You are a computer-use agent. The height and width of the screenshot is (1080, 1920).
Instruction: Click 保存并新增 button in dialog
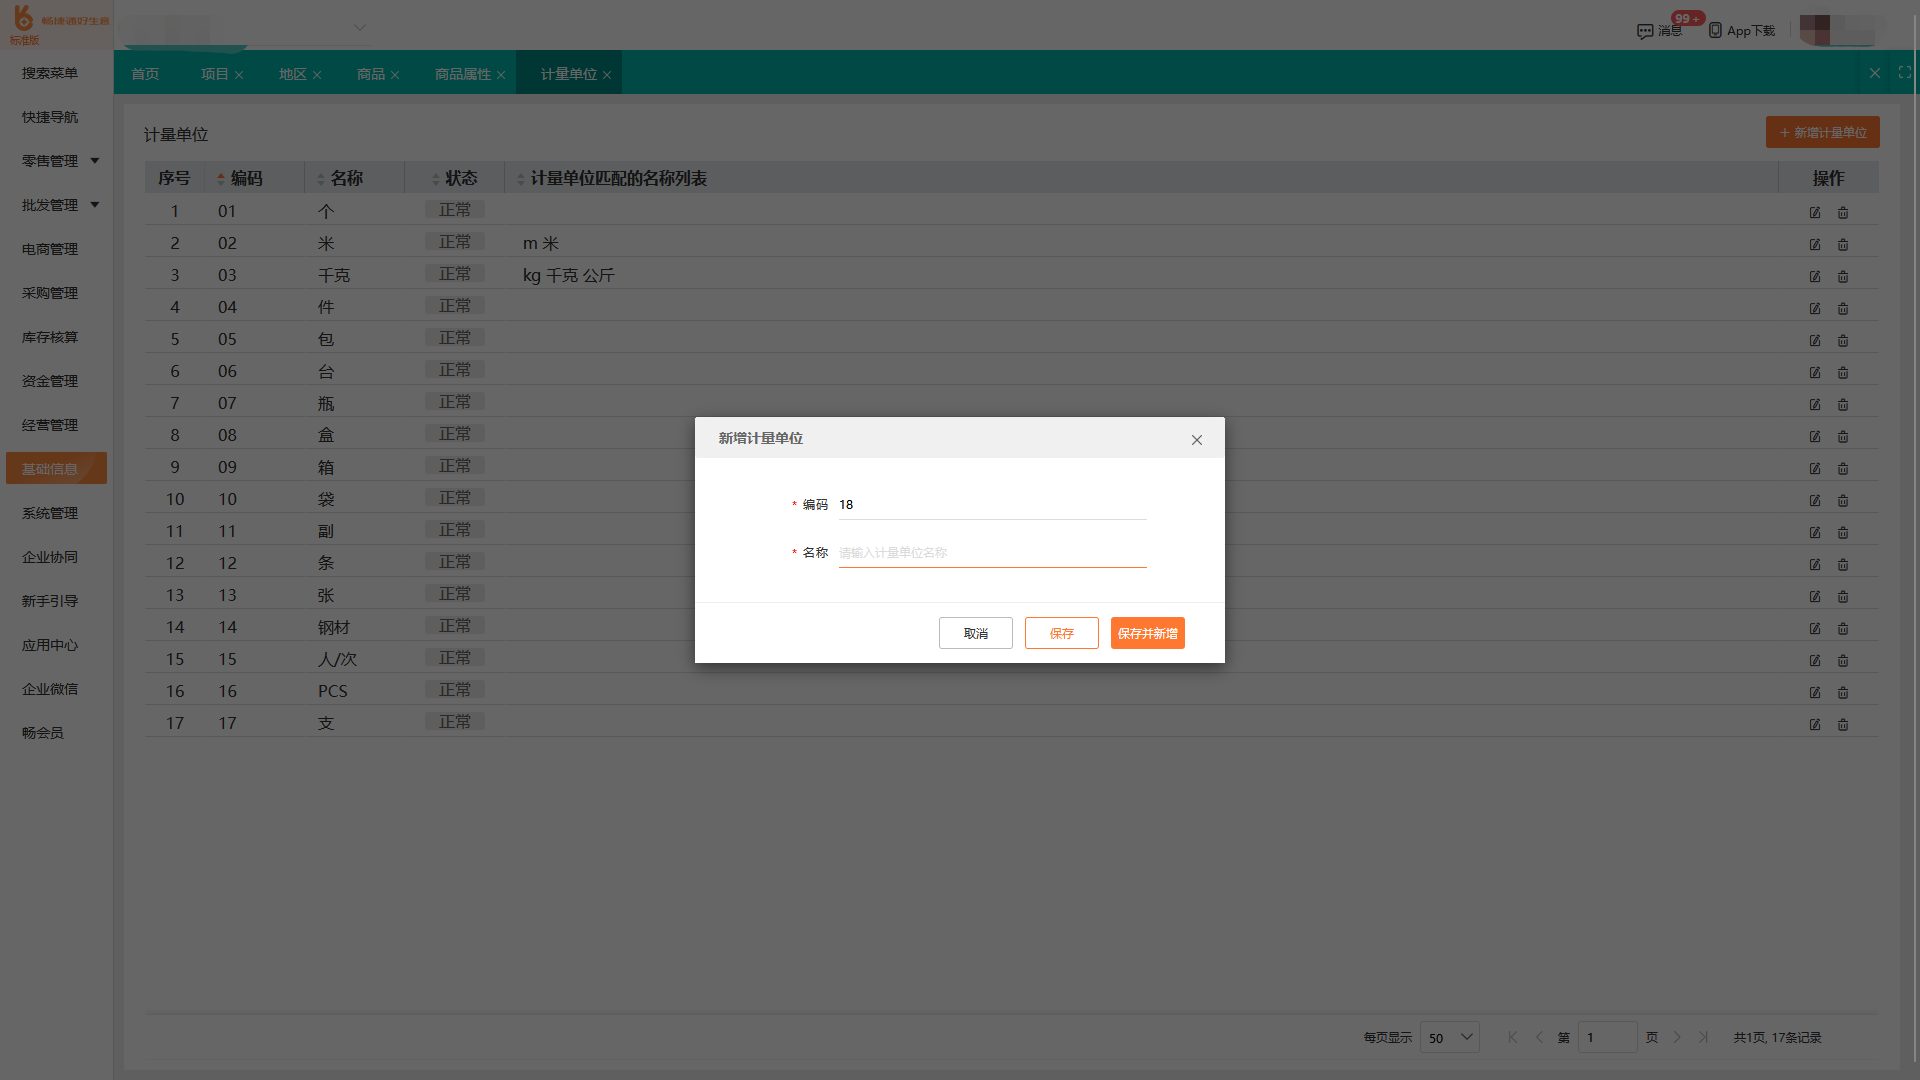click(x=1147, y=633)
